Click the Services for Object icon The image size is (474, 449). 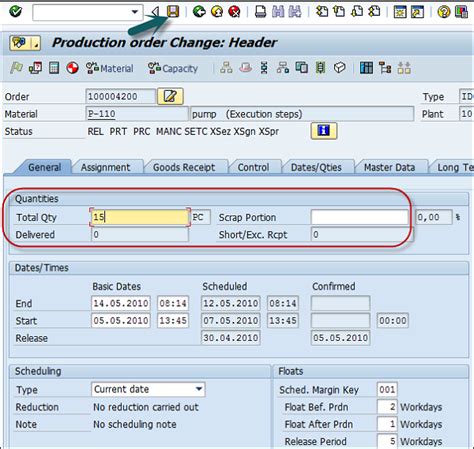tap(19, 43)
